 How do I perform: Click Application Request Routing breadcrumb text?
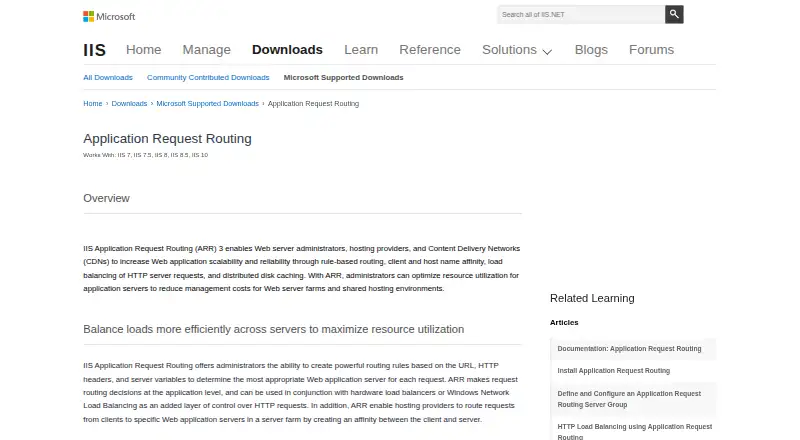click(313, 104)
